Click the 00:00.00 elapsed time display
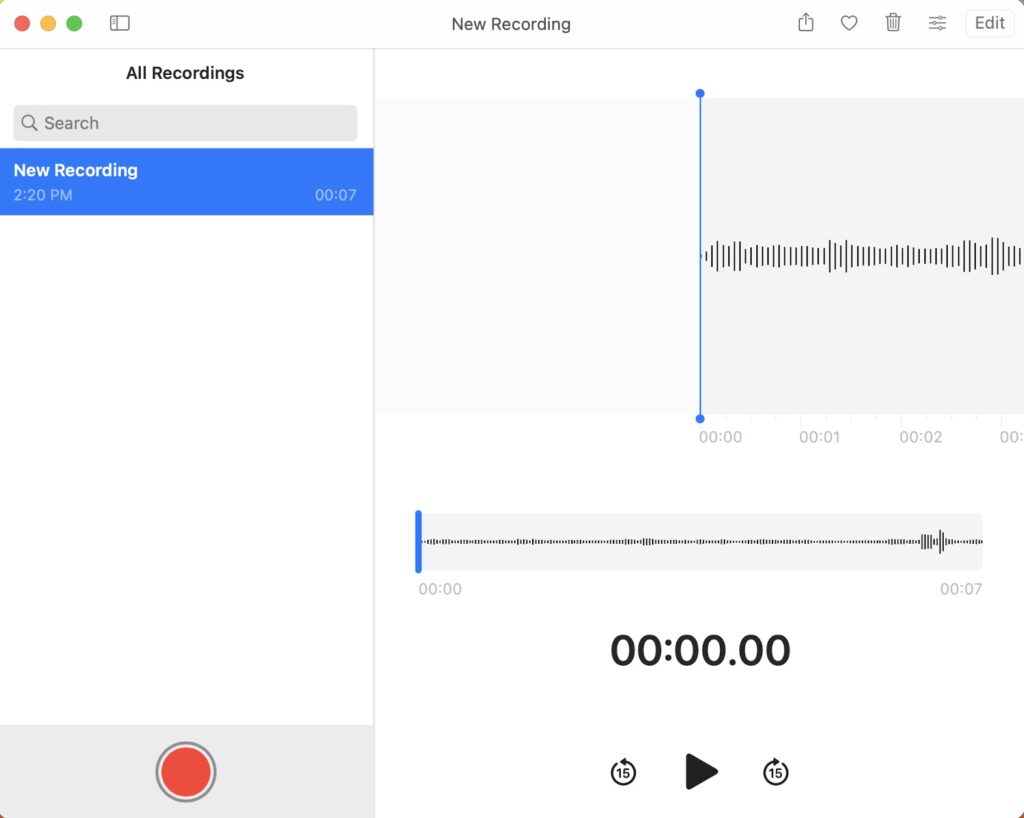1024x818 pixels. coord(700,650)
